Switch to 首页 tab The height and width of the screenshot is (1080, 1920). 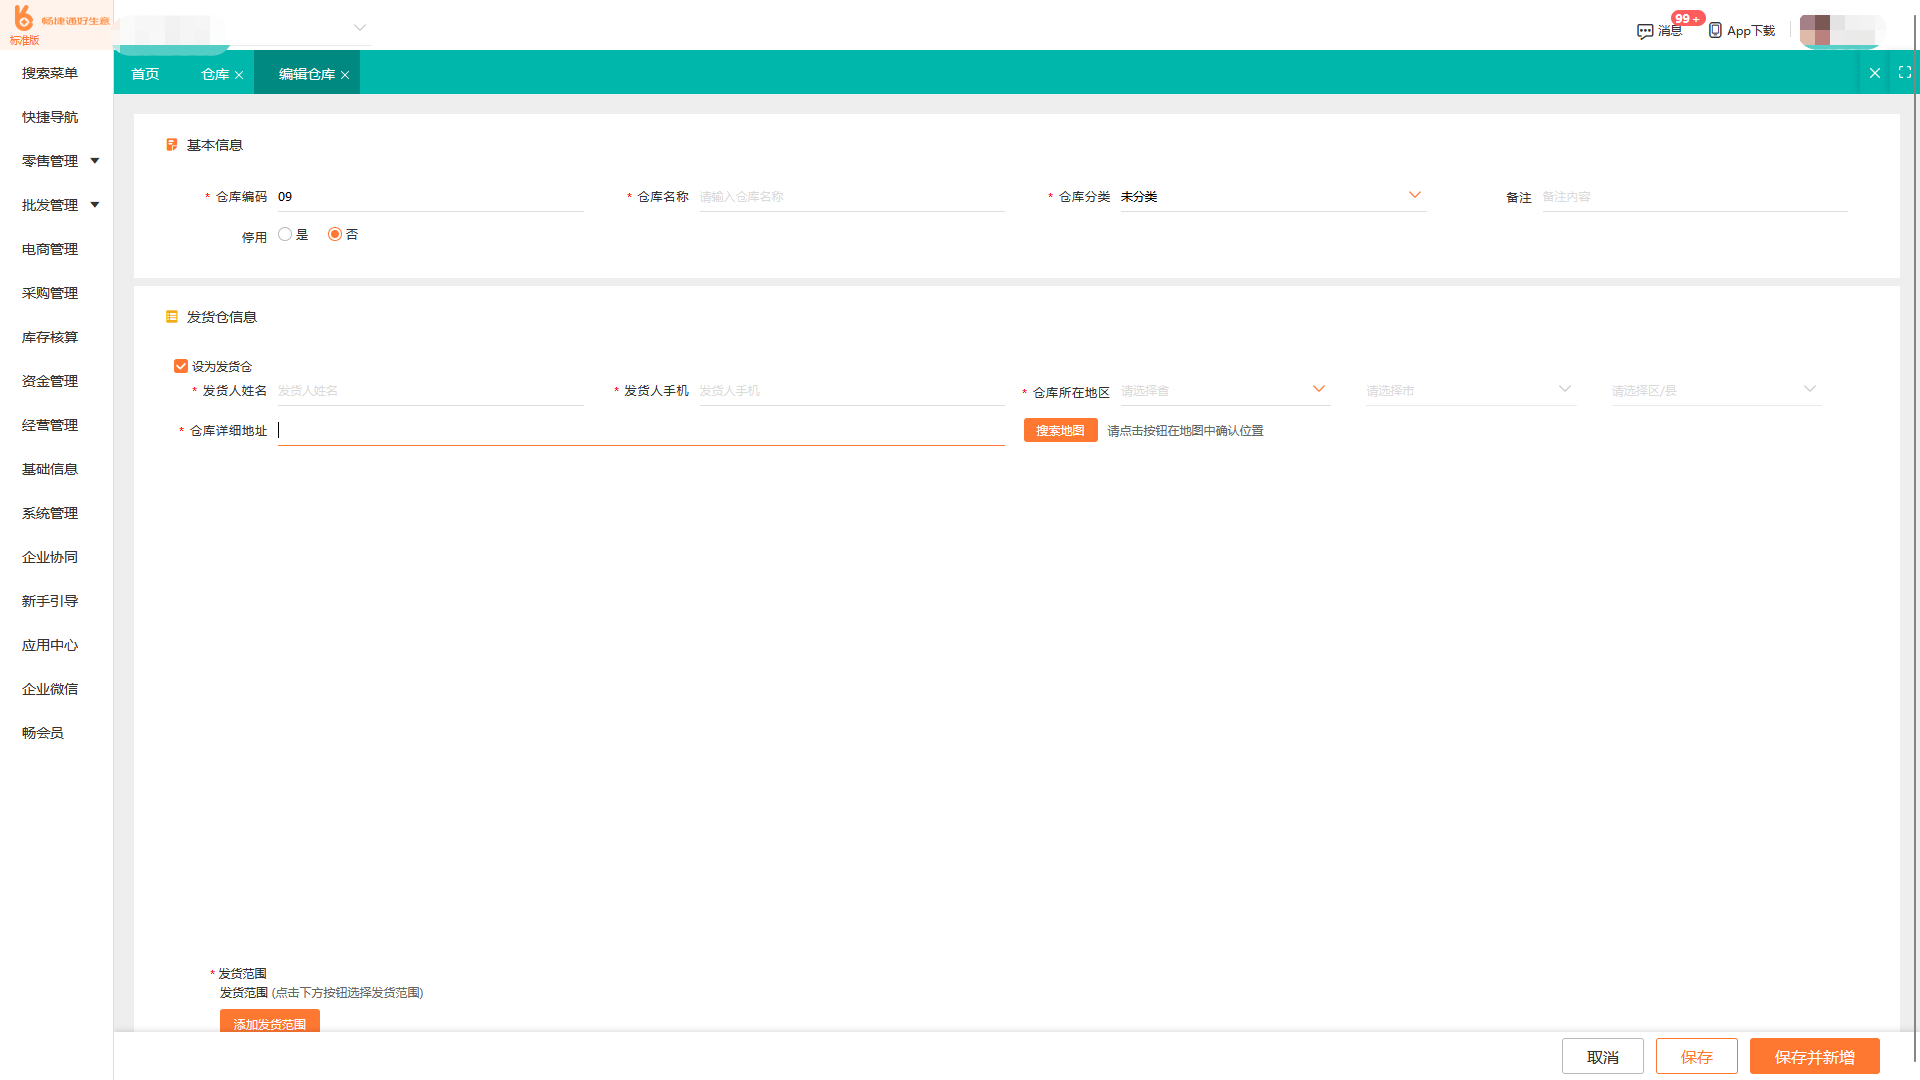pyautogui.click(x=144, y=74)
